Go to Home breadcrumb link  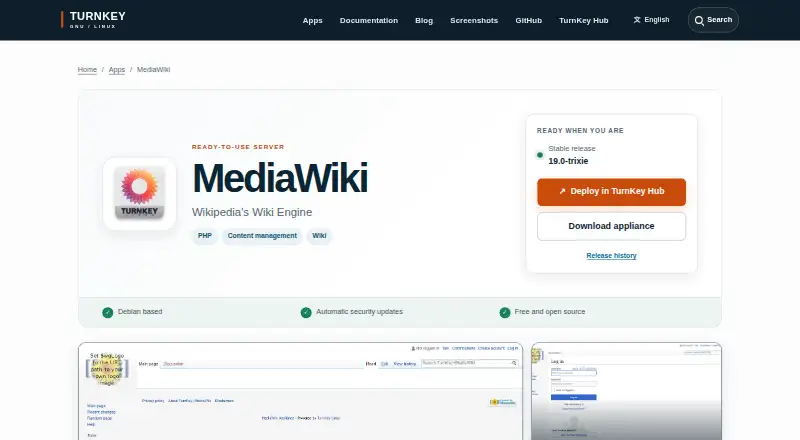click(x=87, y=69)
